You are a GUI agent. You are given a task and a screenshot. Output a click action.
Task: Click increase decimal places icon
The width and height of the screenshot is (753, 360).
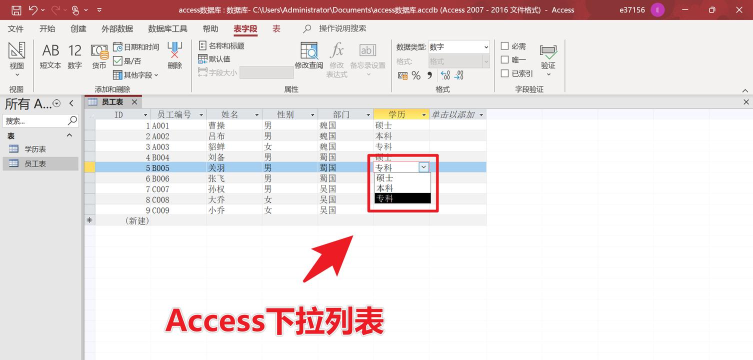click(x=445, y=75)
